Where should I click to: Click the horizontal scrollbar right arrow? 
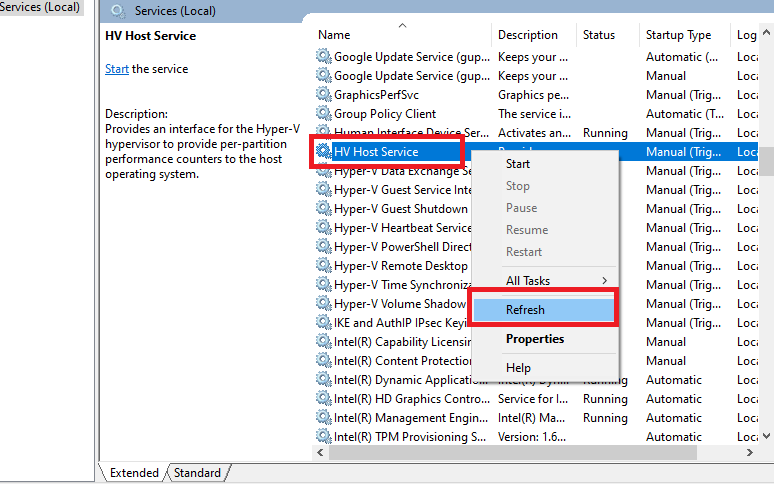point(750,452)
